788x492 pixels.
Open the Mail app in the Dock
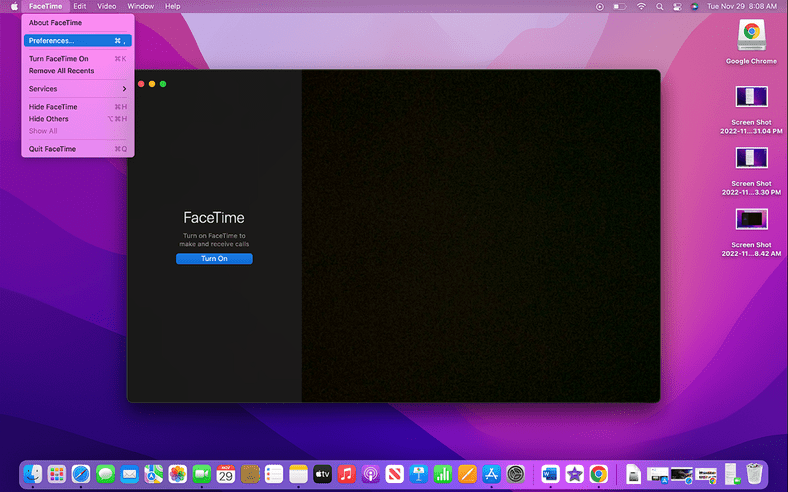tap(129, 474)
